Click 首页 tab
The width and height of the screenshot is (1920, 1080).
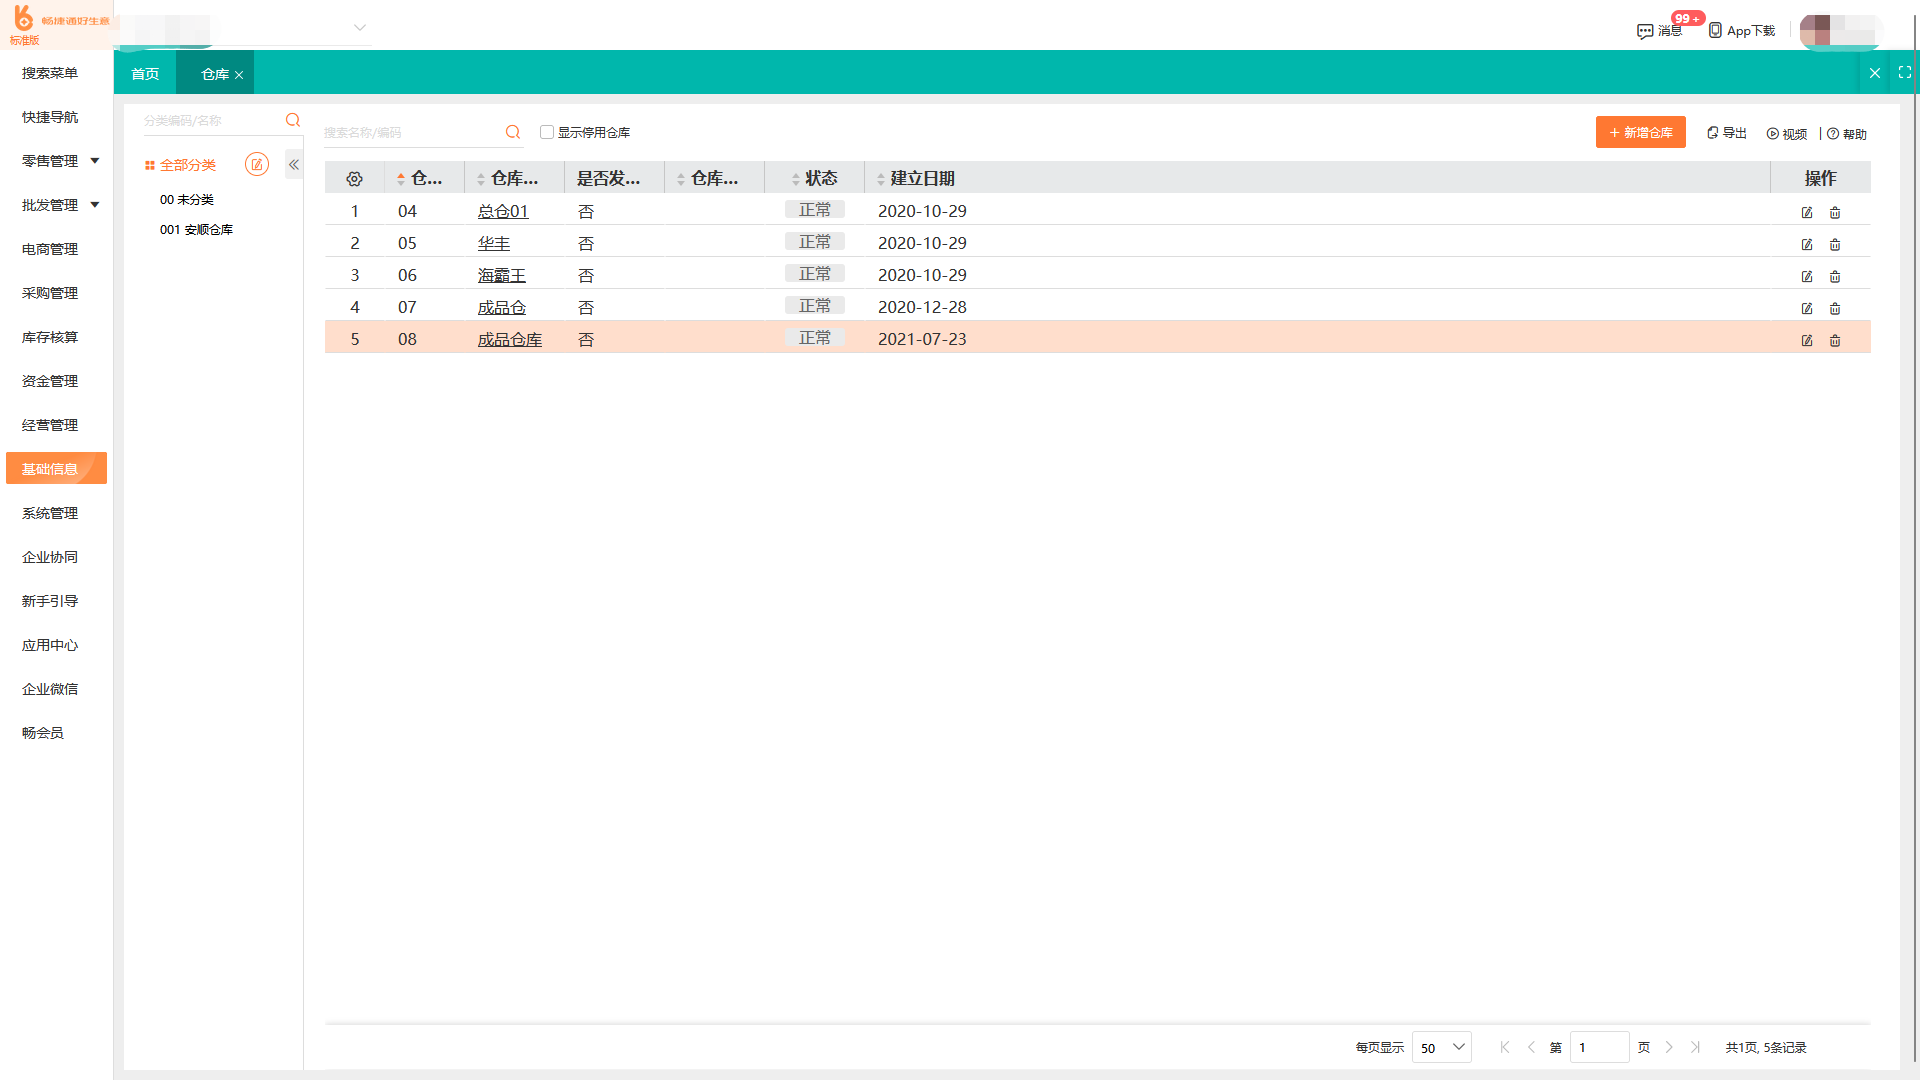coord(146,74)
